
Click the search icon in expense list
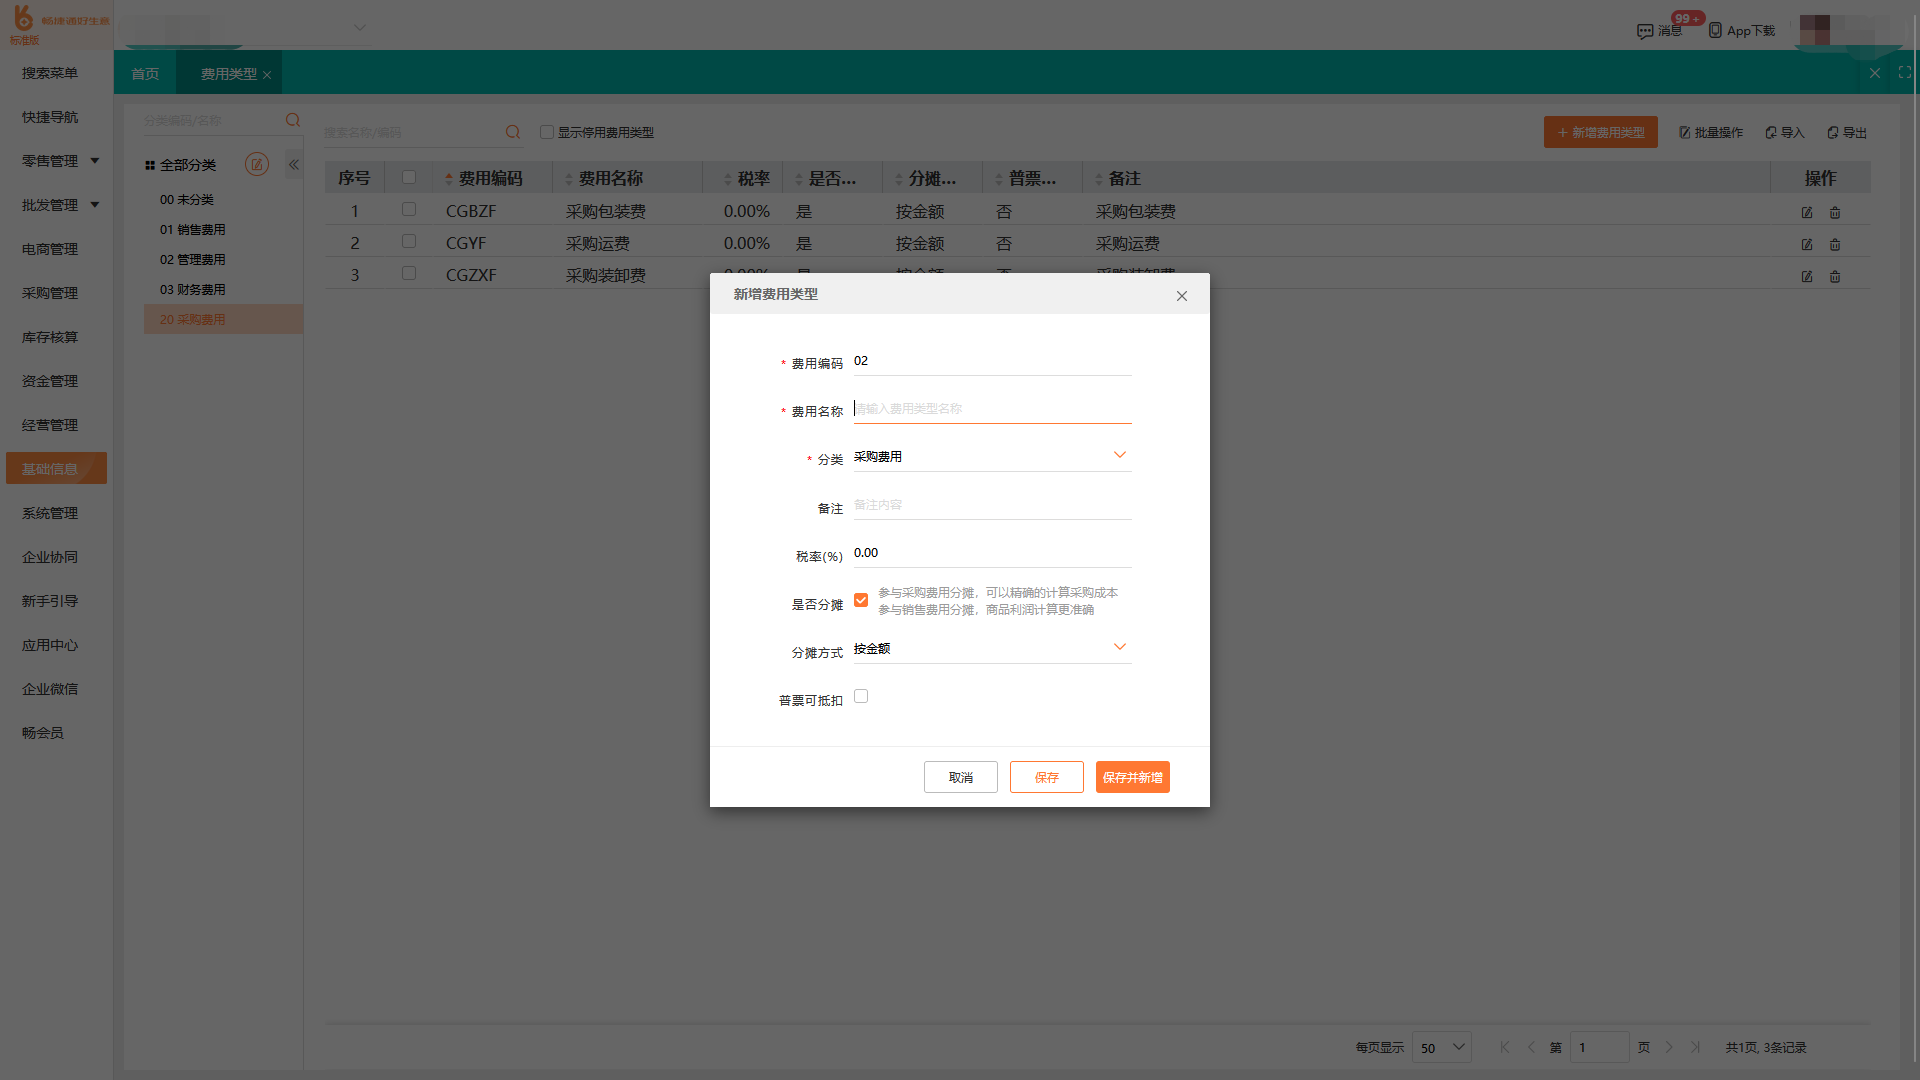pyautogui.click(x=513, y=132)
